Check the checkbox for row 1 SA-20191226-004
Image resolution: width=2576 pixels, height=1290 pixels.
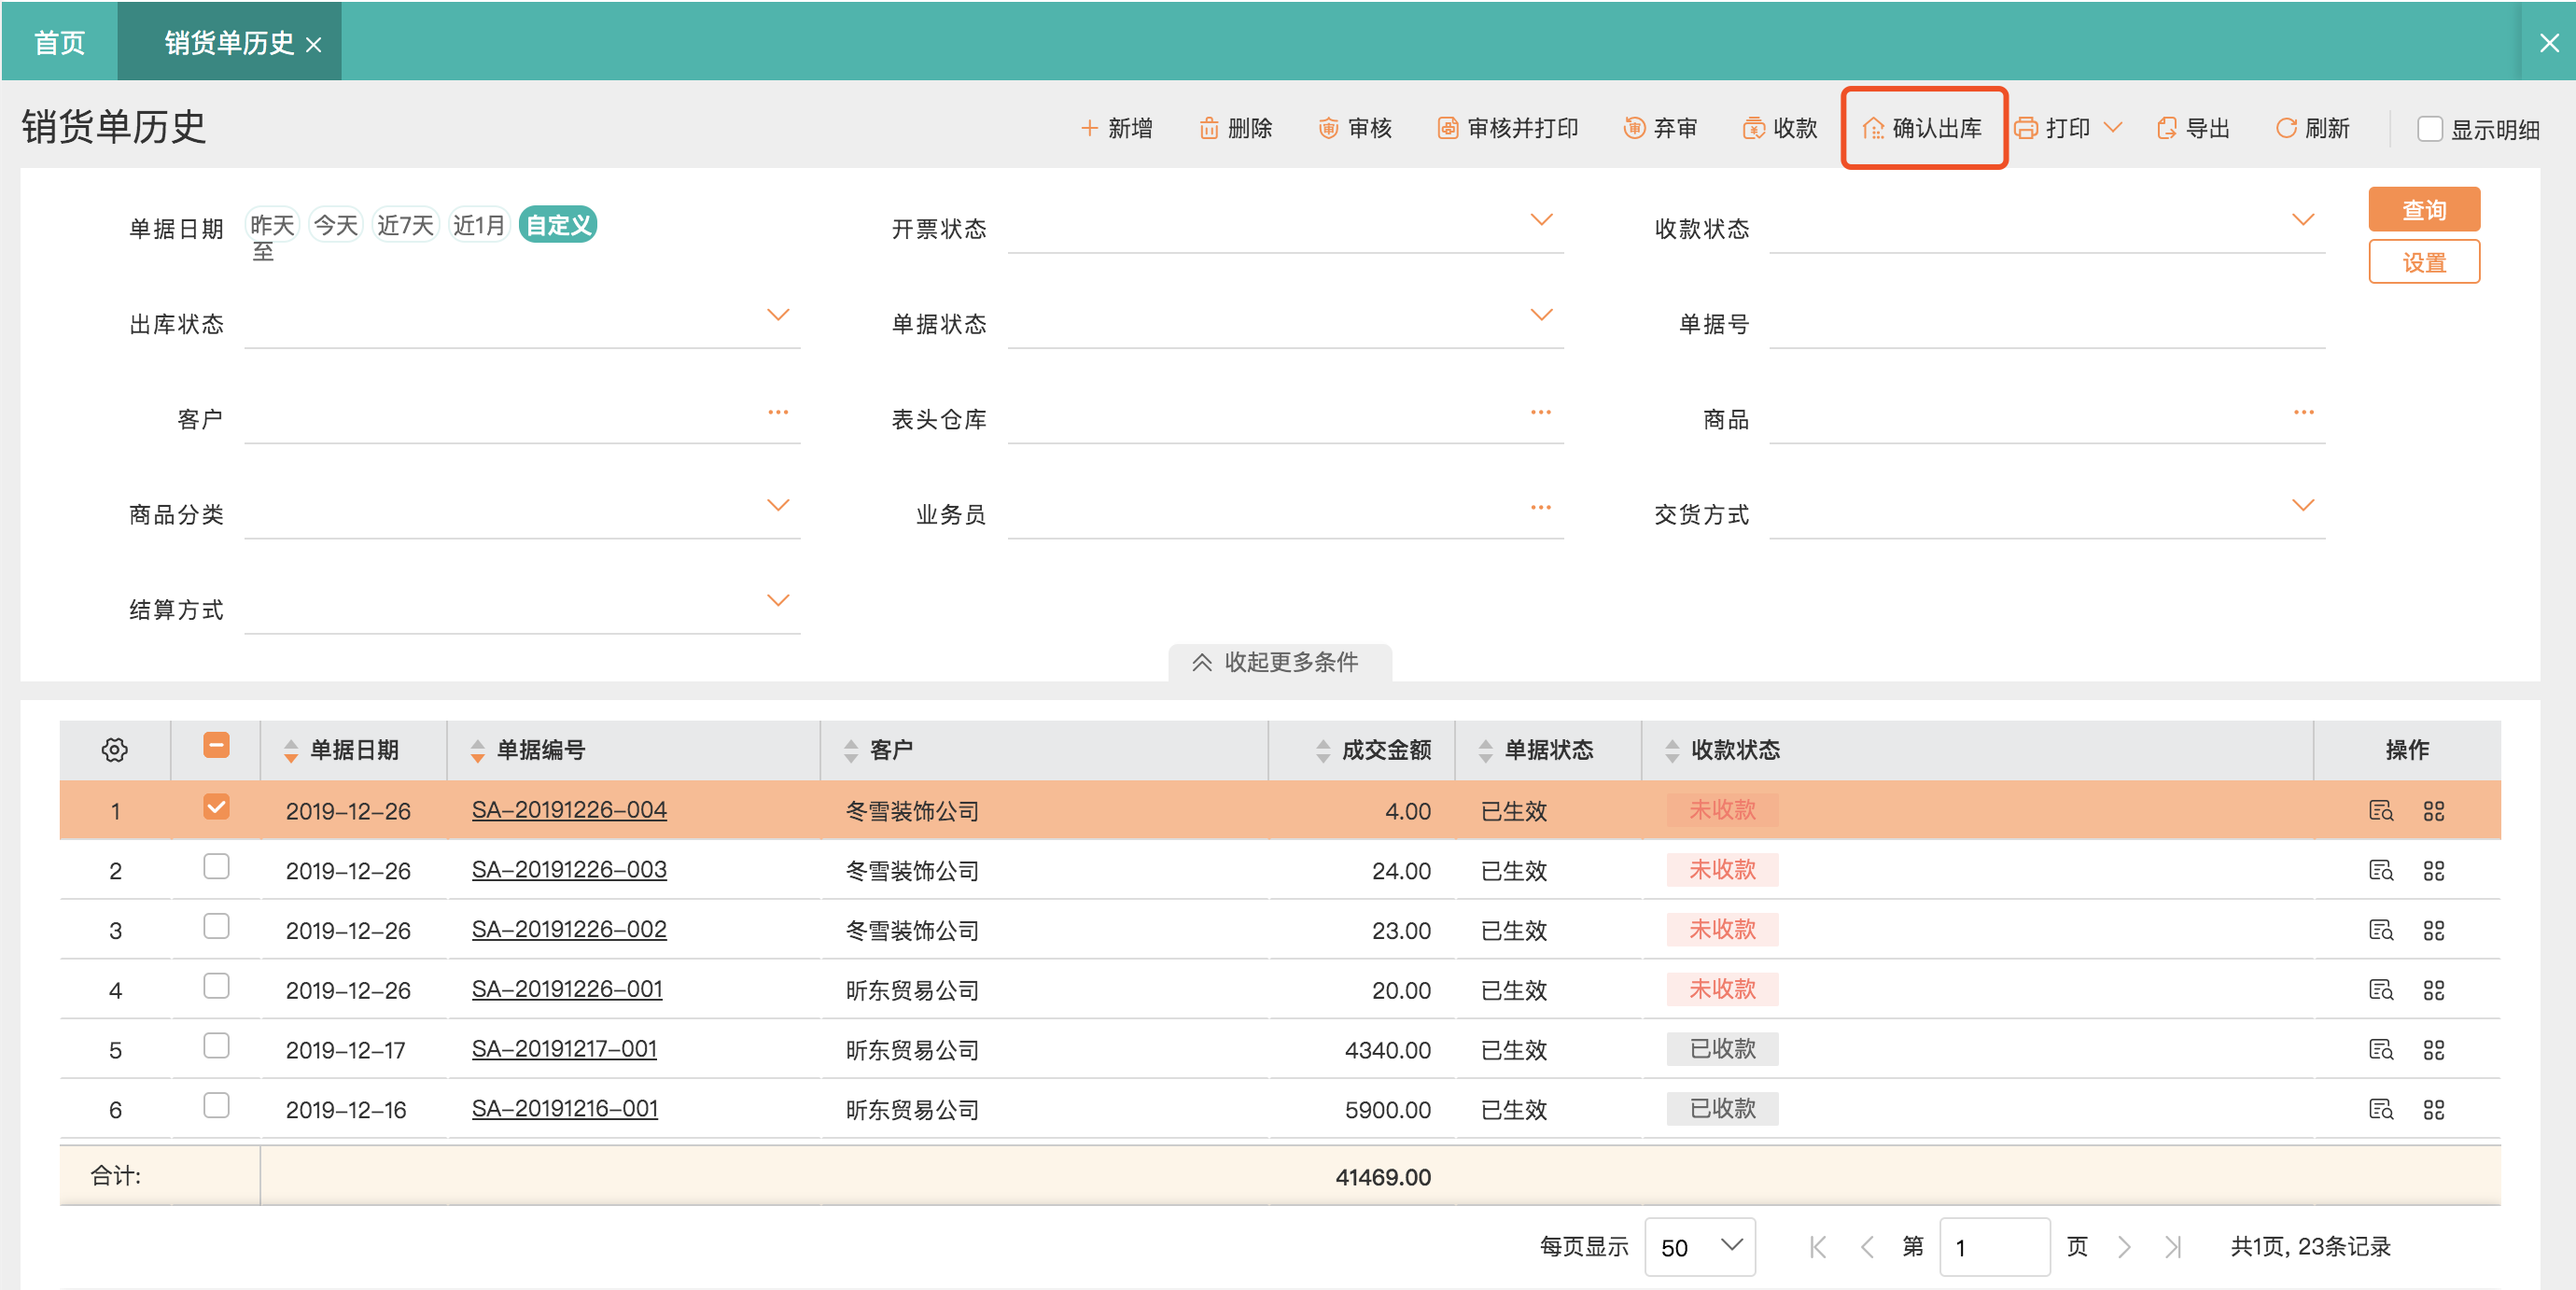[214, 806]
